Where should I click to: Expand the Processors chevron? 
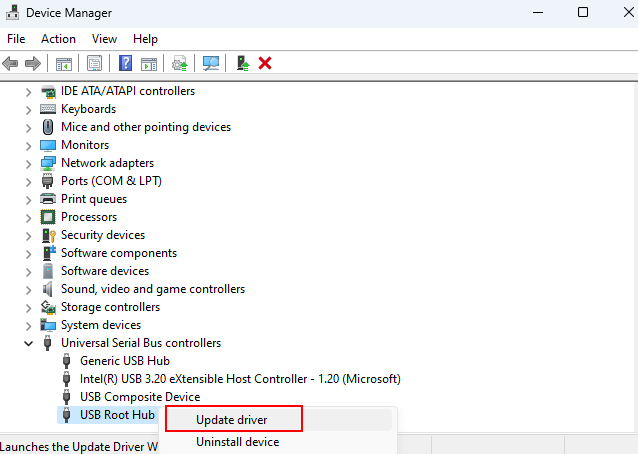pyautogui.click(x=28, y=218)
